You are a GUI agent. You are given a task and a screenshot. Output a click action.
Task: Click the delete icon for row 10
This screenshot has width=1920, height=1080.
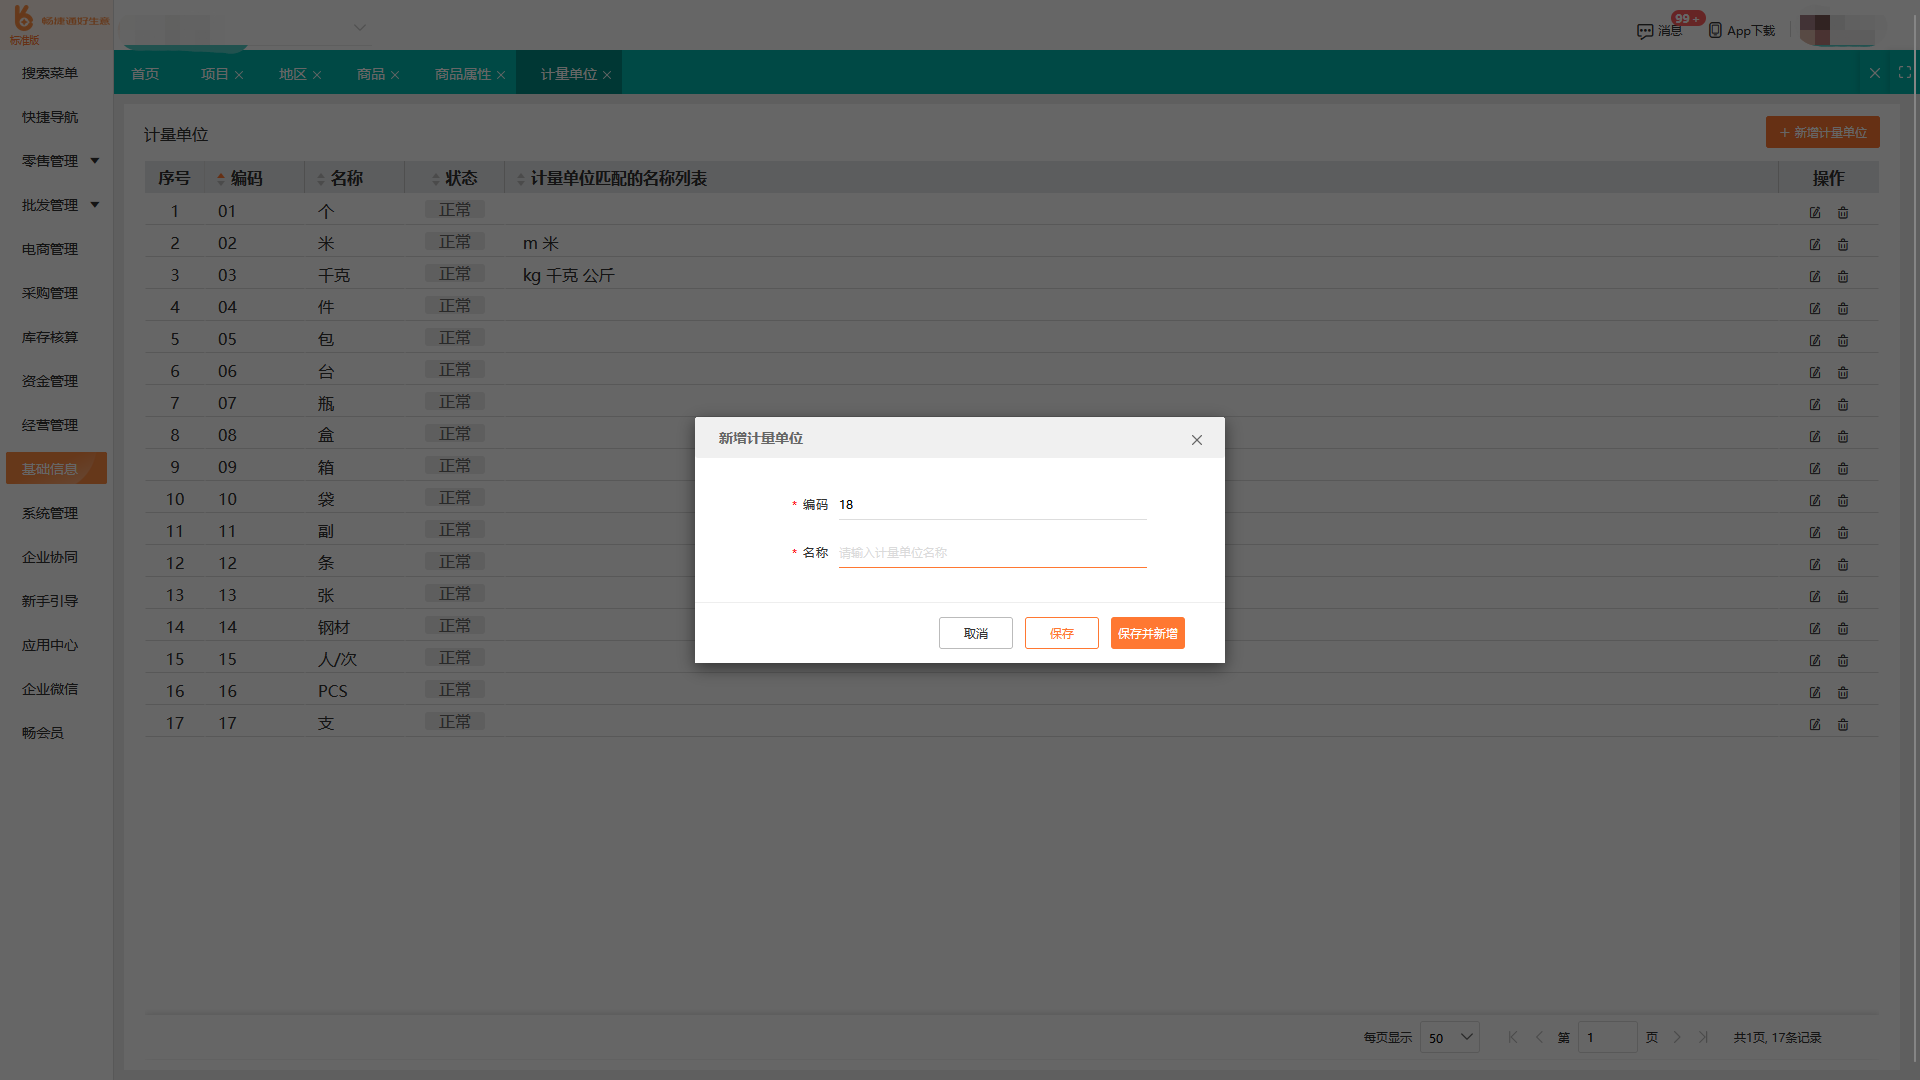(x=1844, y=500)
